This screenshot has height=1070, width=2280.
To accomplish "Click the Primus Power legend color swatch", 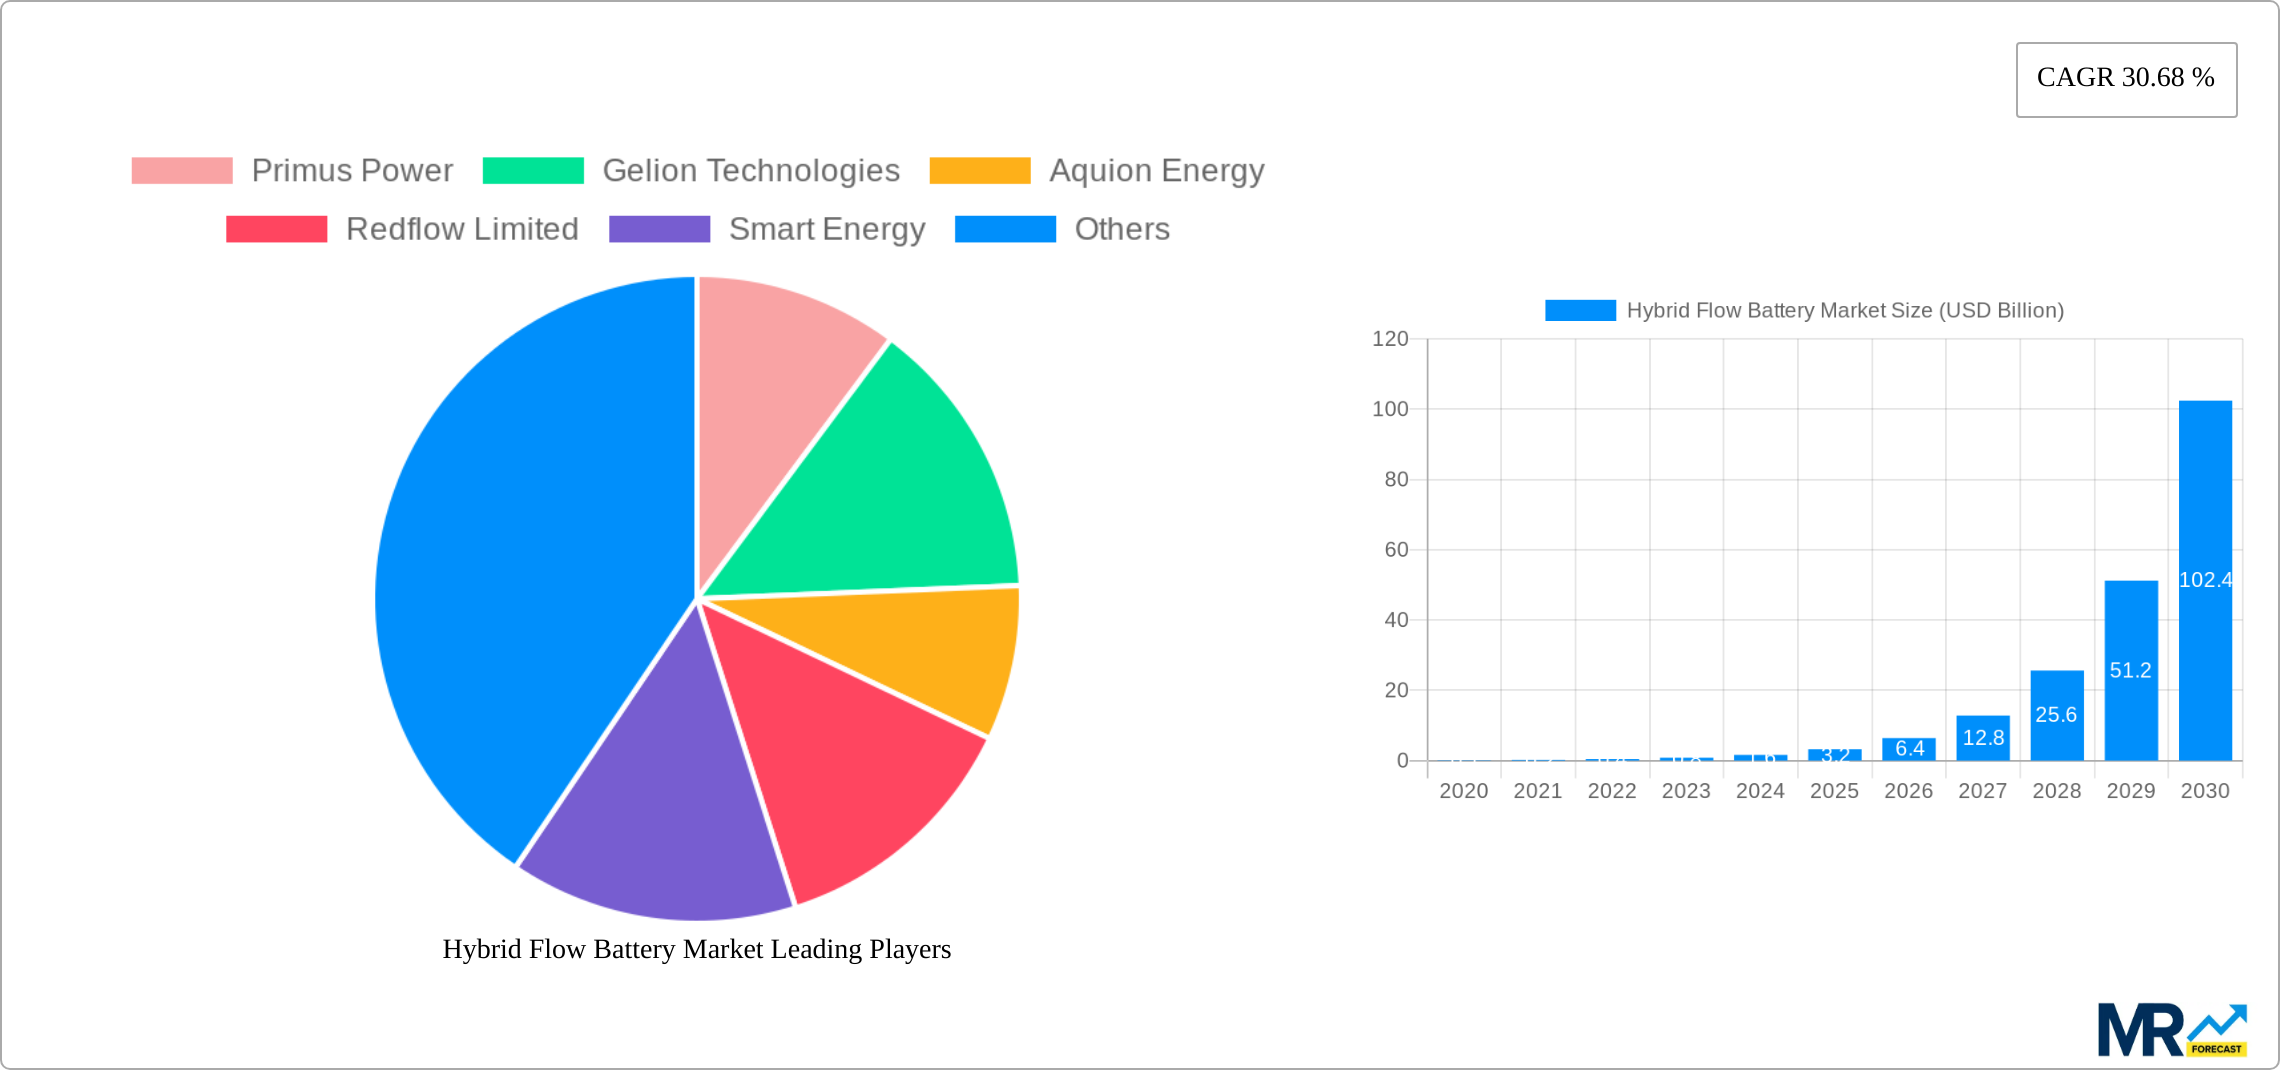I will (183, 170).
